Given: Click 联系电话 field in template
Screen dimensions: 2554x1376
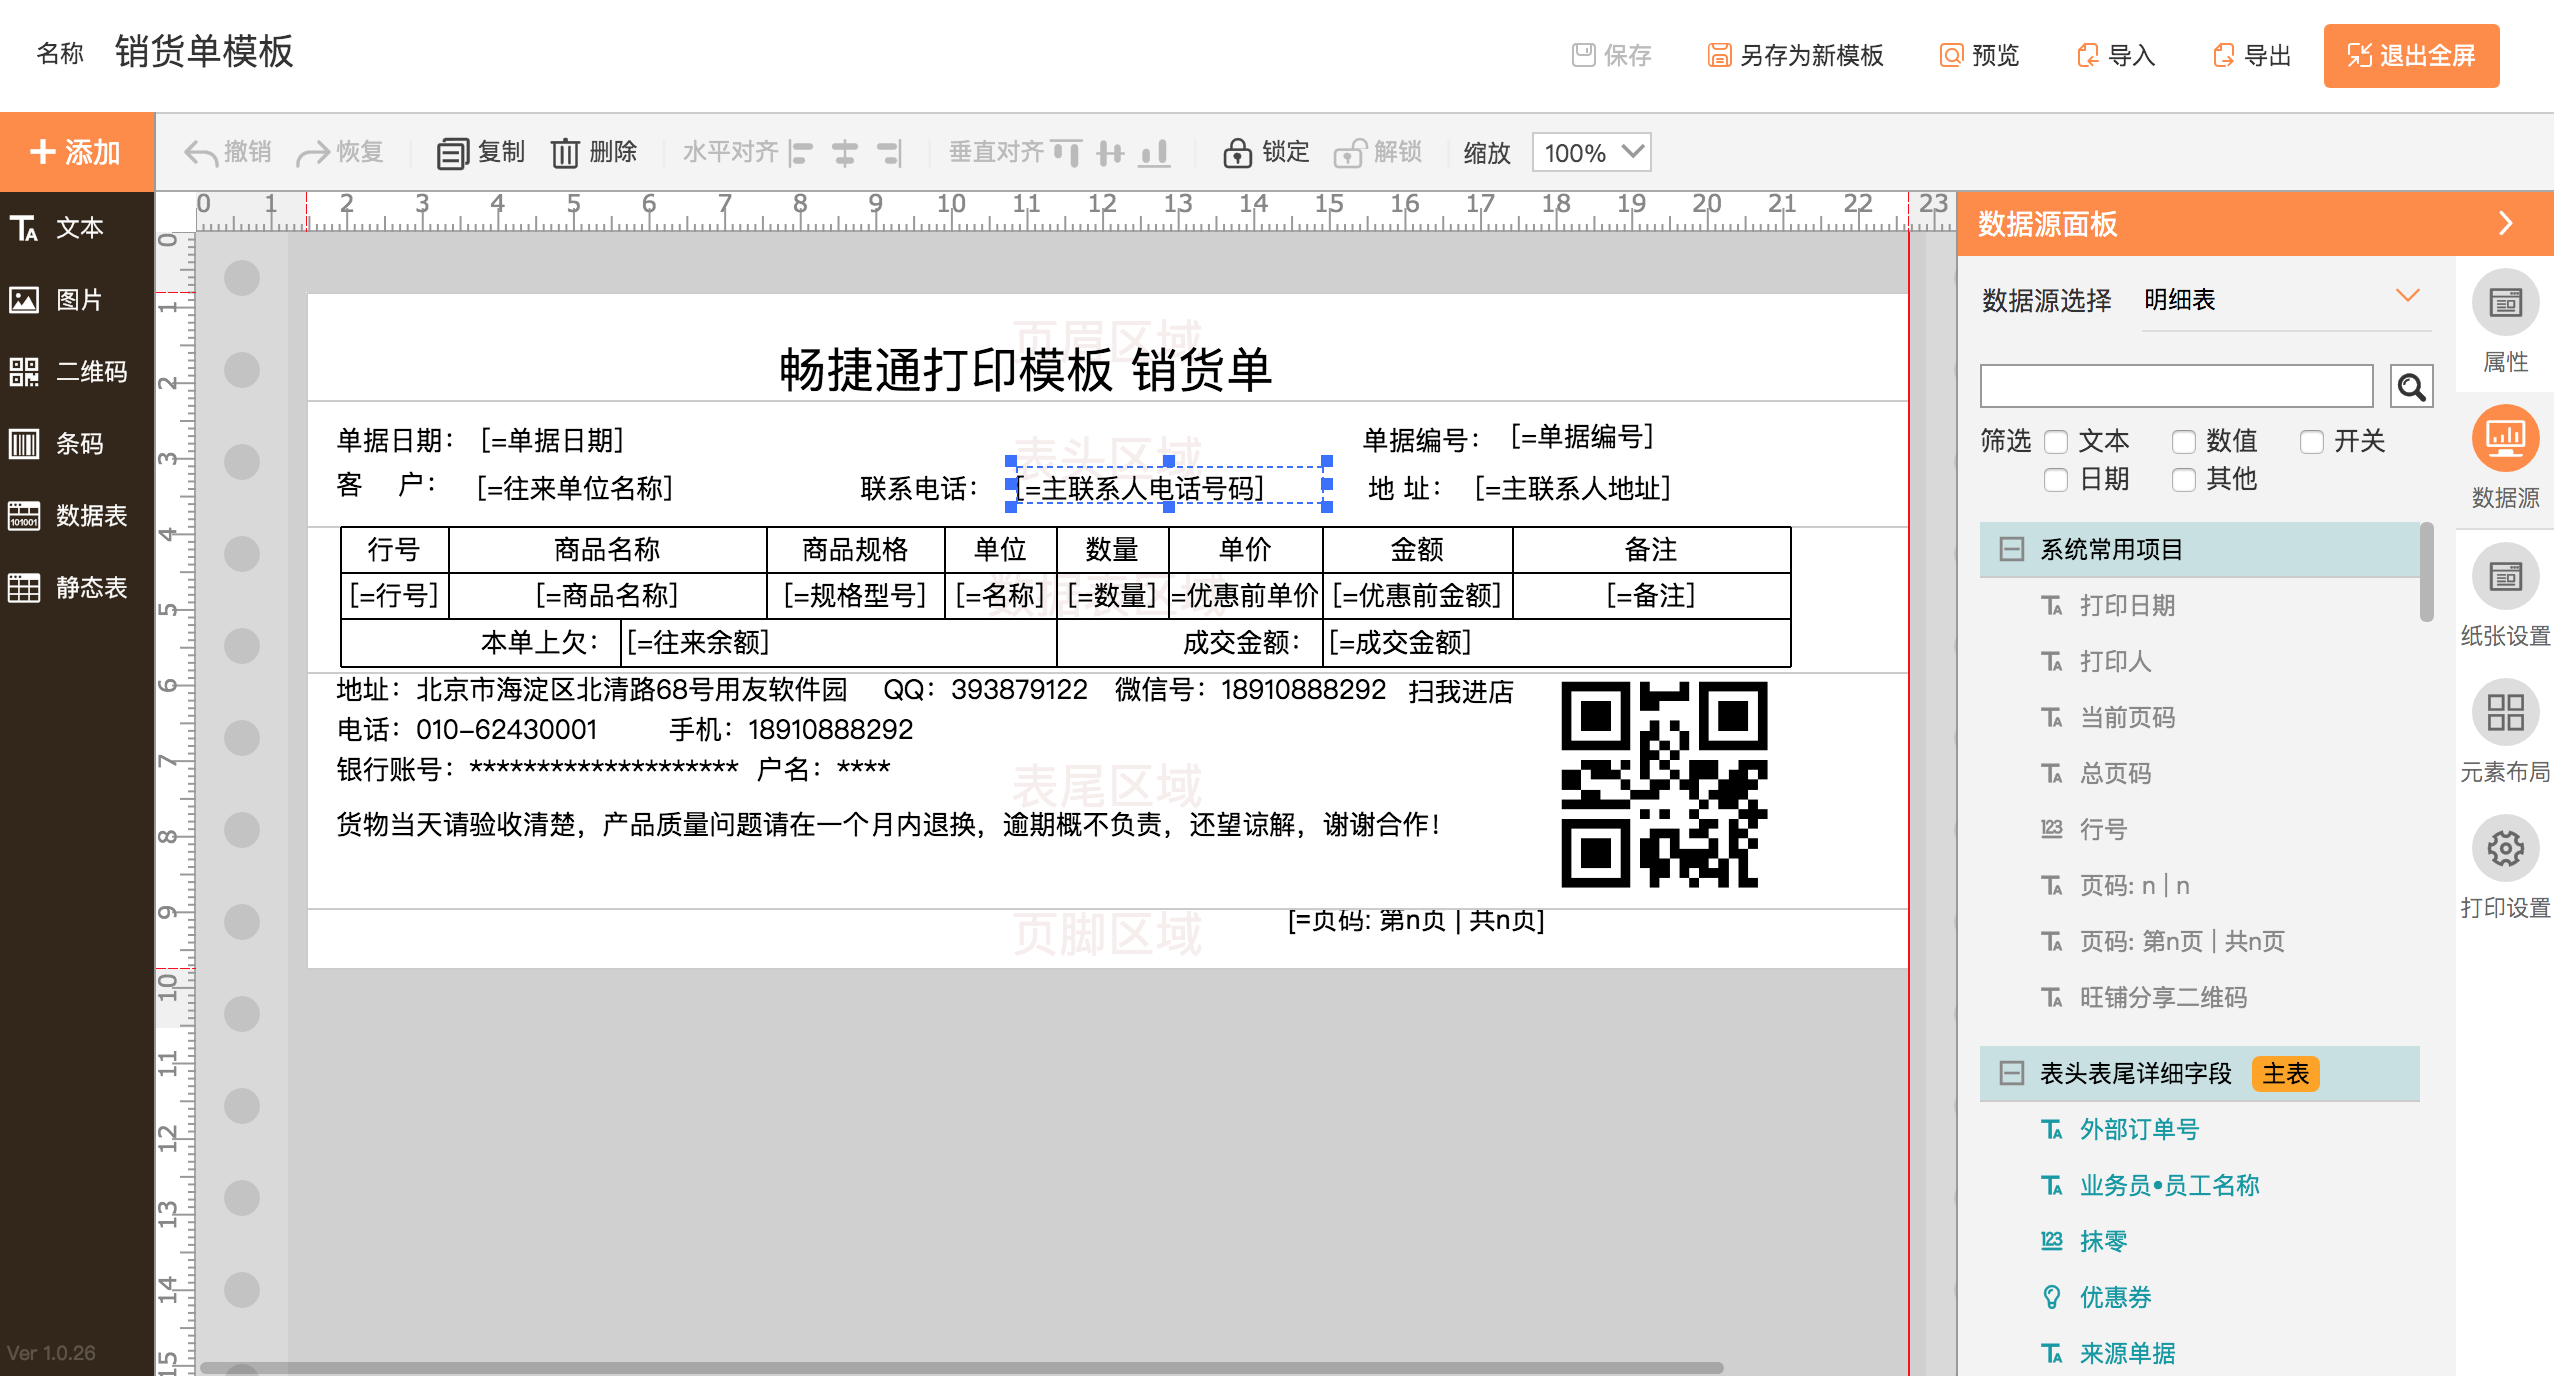Looking at the screenshot, I should (1162, 488).
